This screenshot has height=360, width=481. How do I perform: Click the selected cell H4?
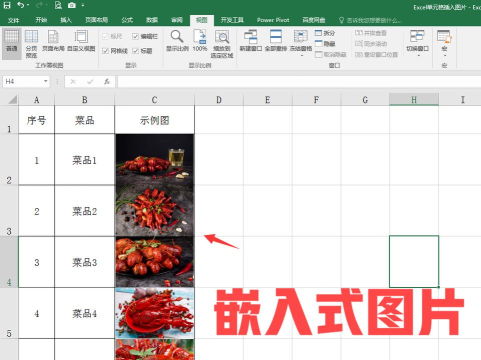coord(414,261)
